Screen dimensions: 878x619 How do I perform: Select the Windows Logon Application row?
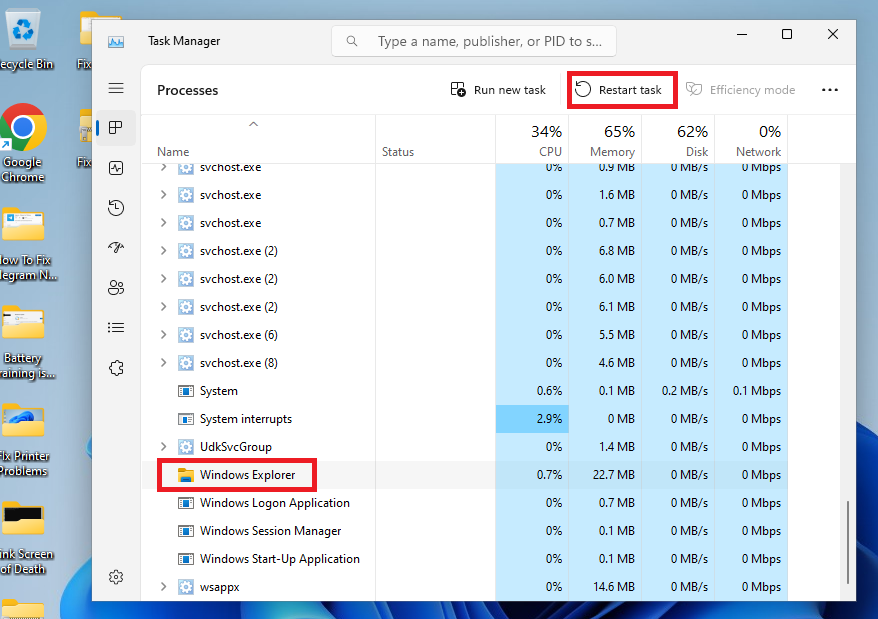click(465, 503)
